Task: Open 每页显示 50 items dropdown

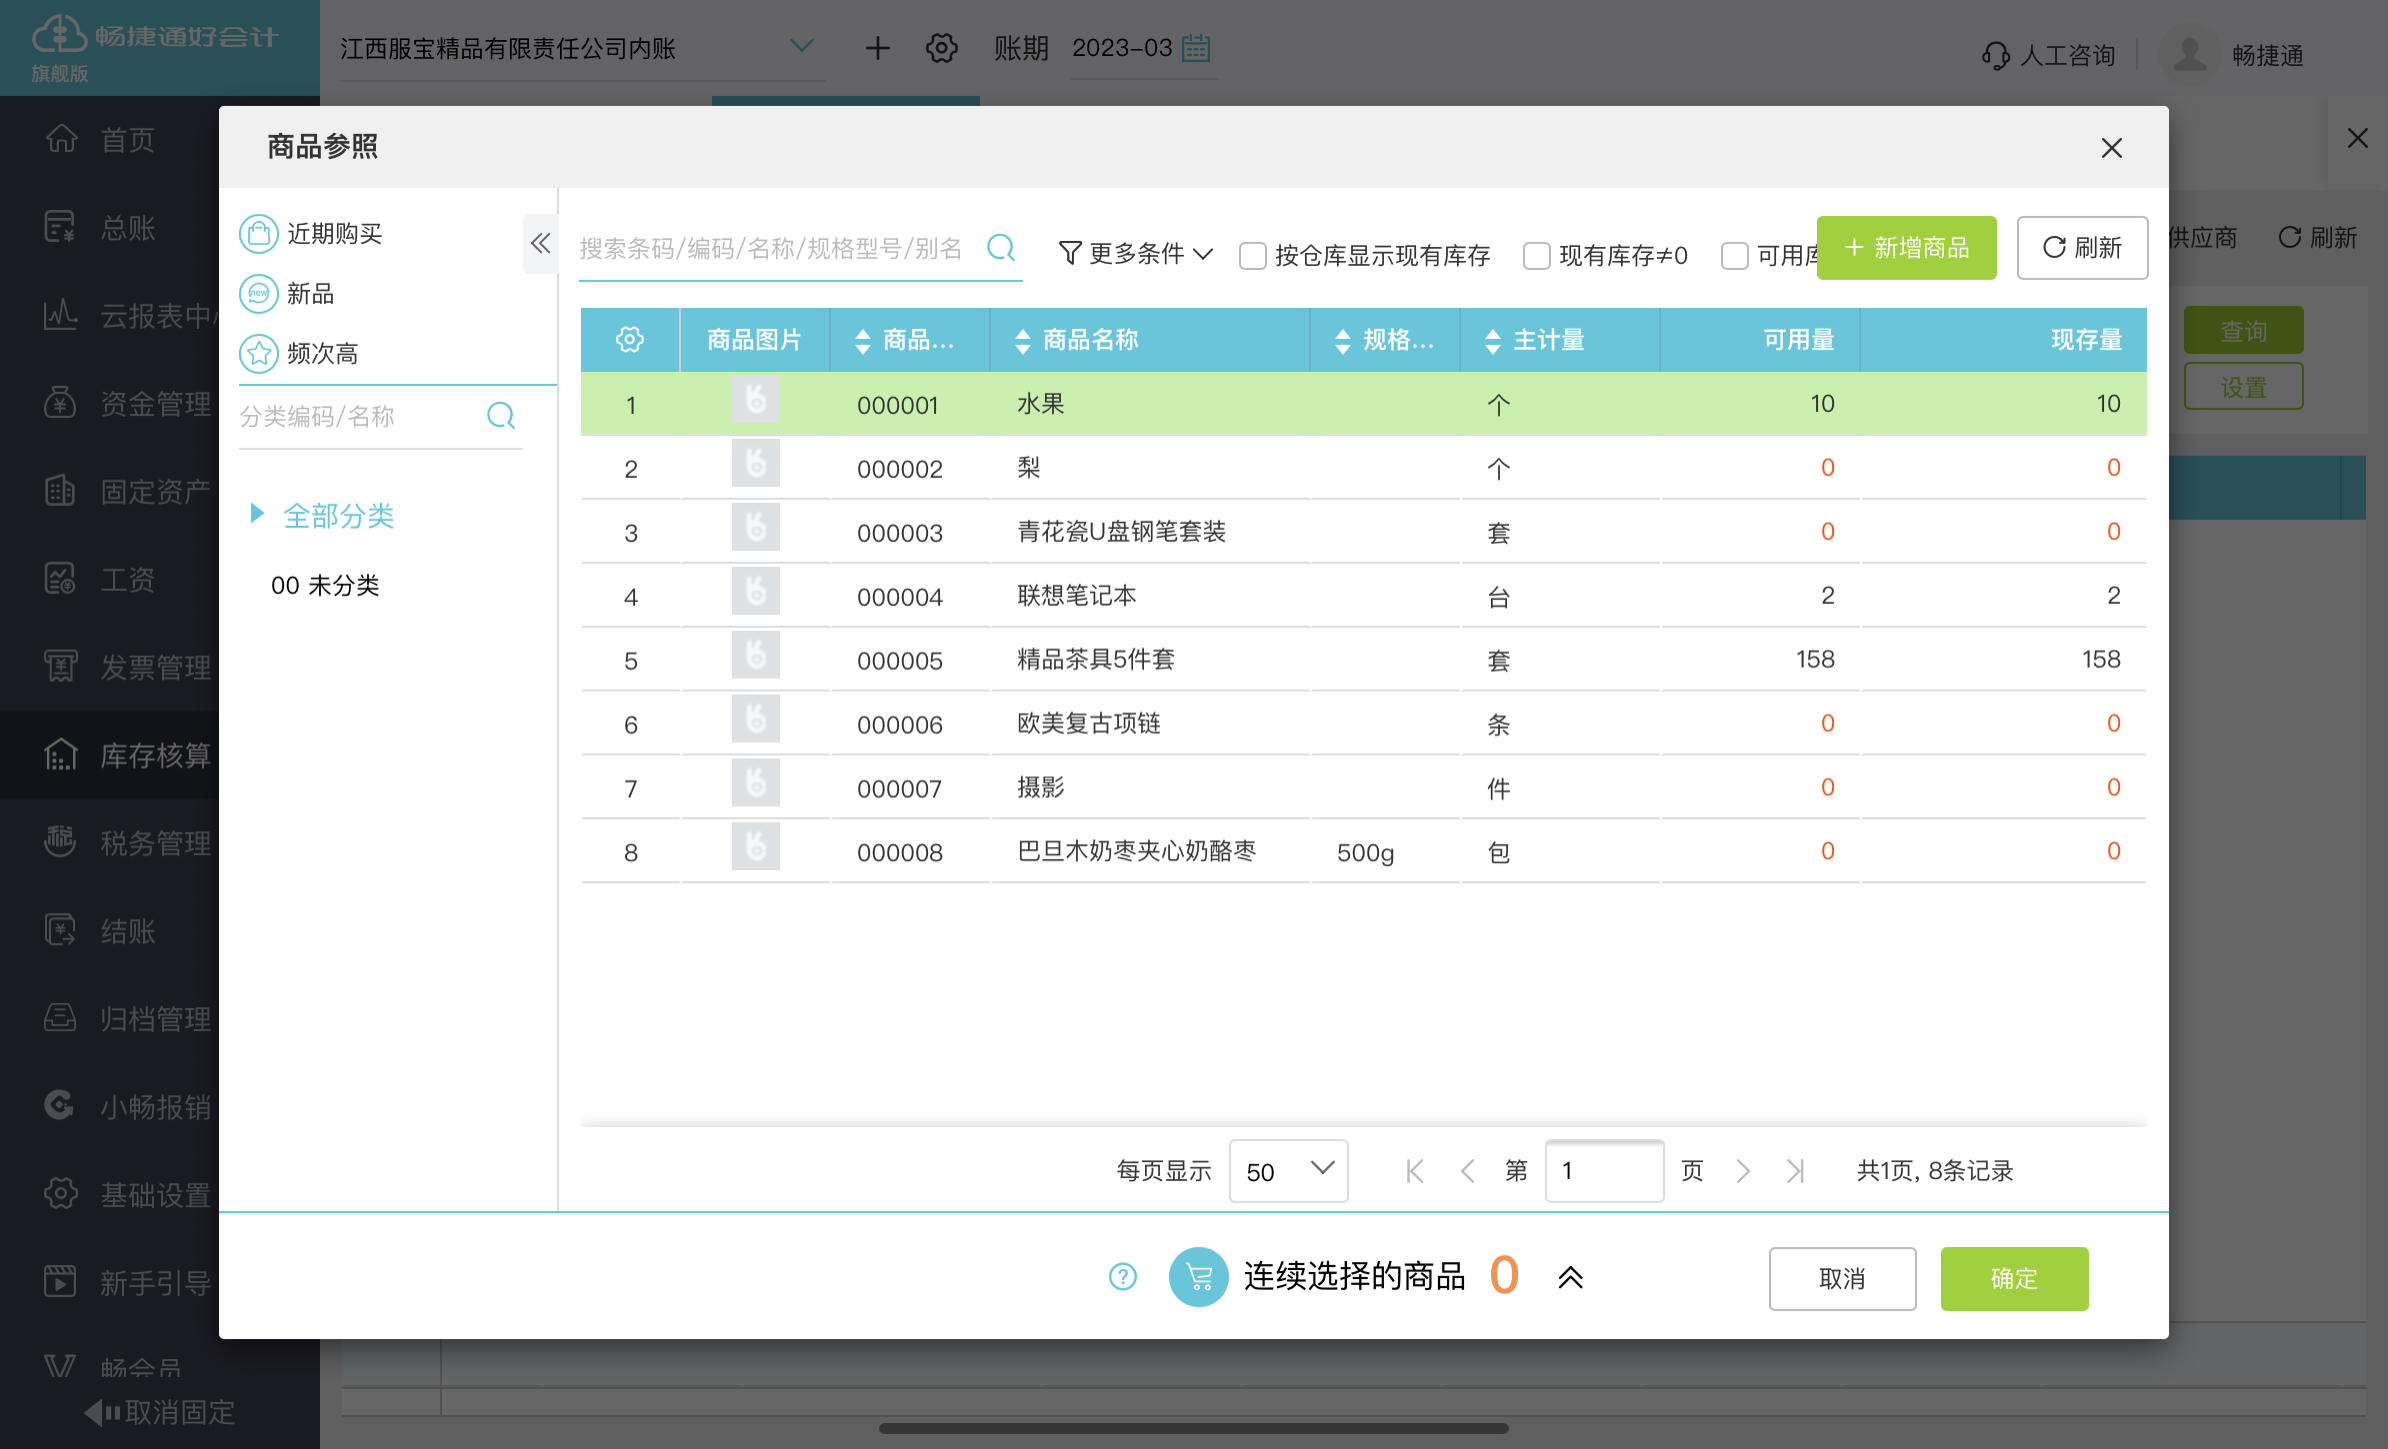Action: (1286, 1171)
